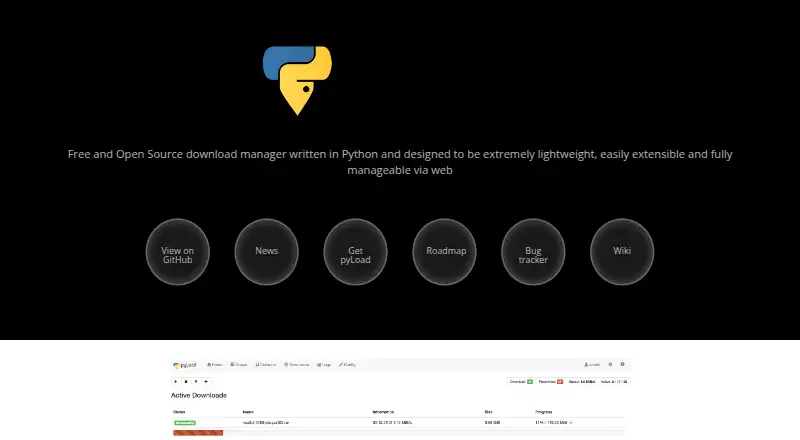Click the plus add icon in toolbar

[206, 381]
